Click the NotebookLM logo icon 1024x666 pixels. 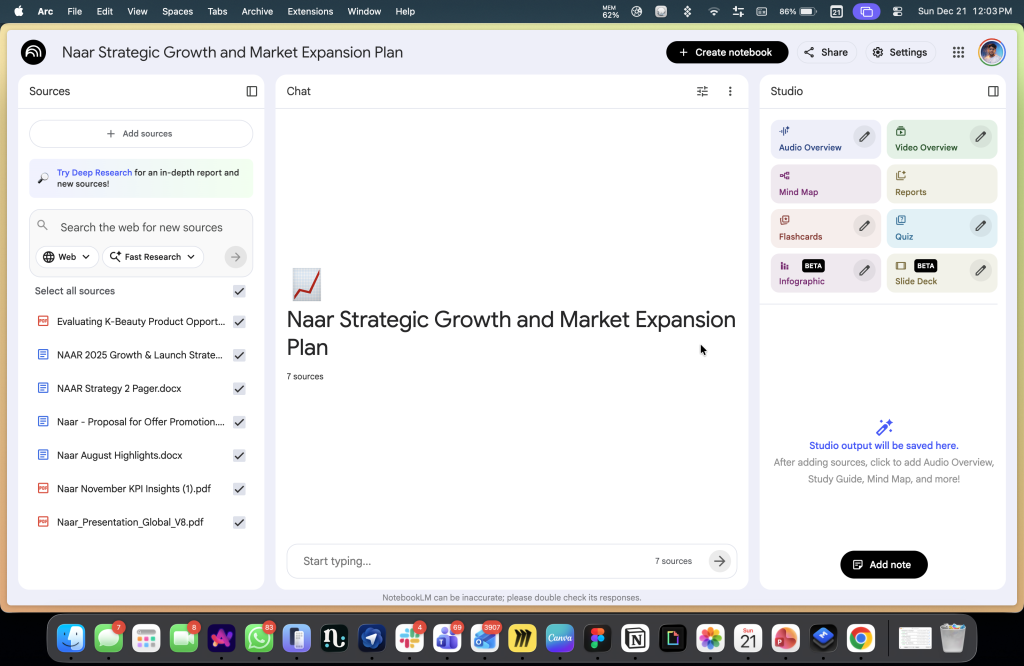point(34,52)
